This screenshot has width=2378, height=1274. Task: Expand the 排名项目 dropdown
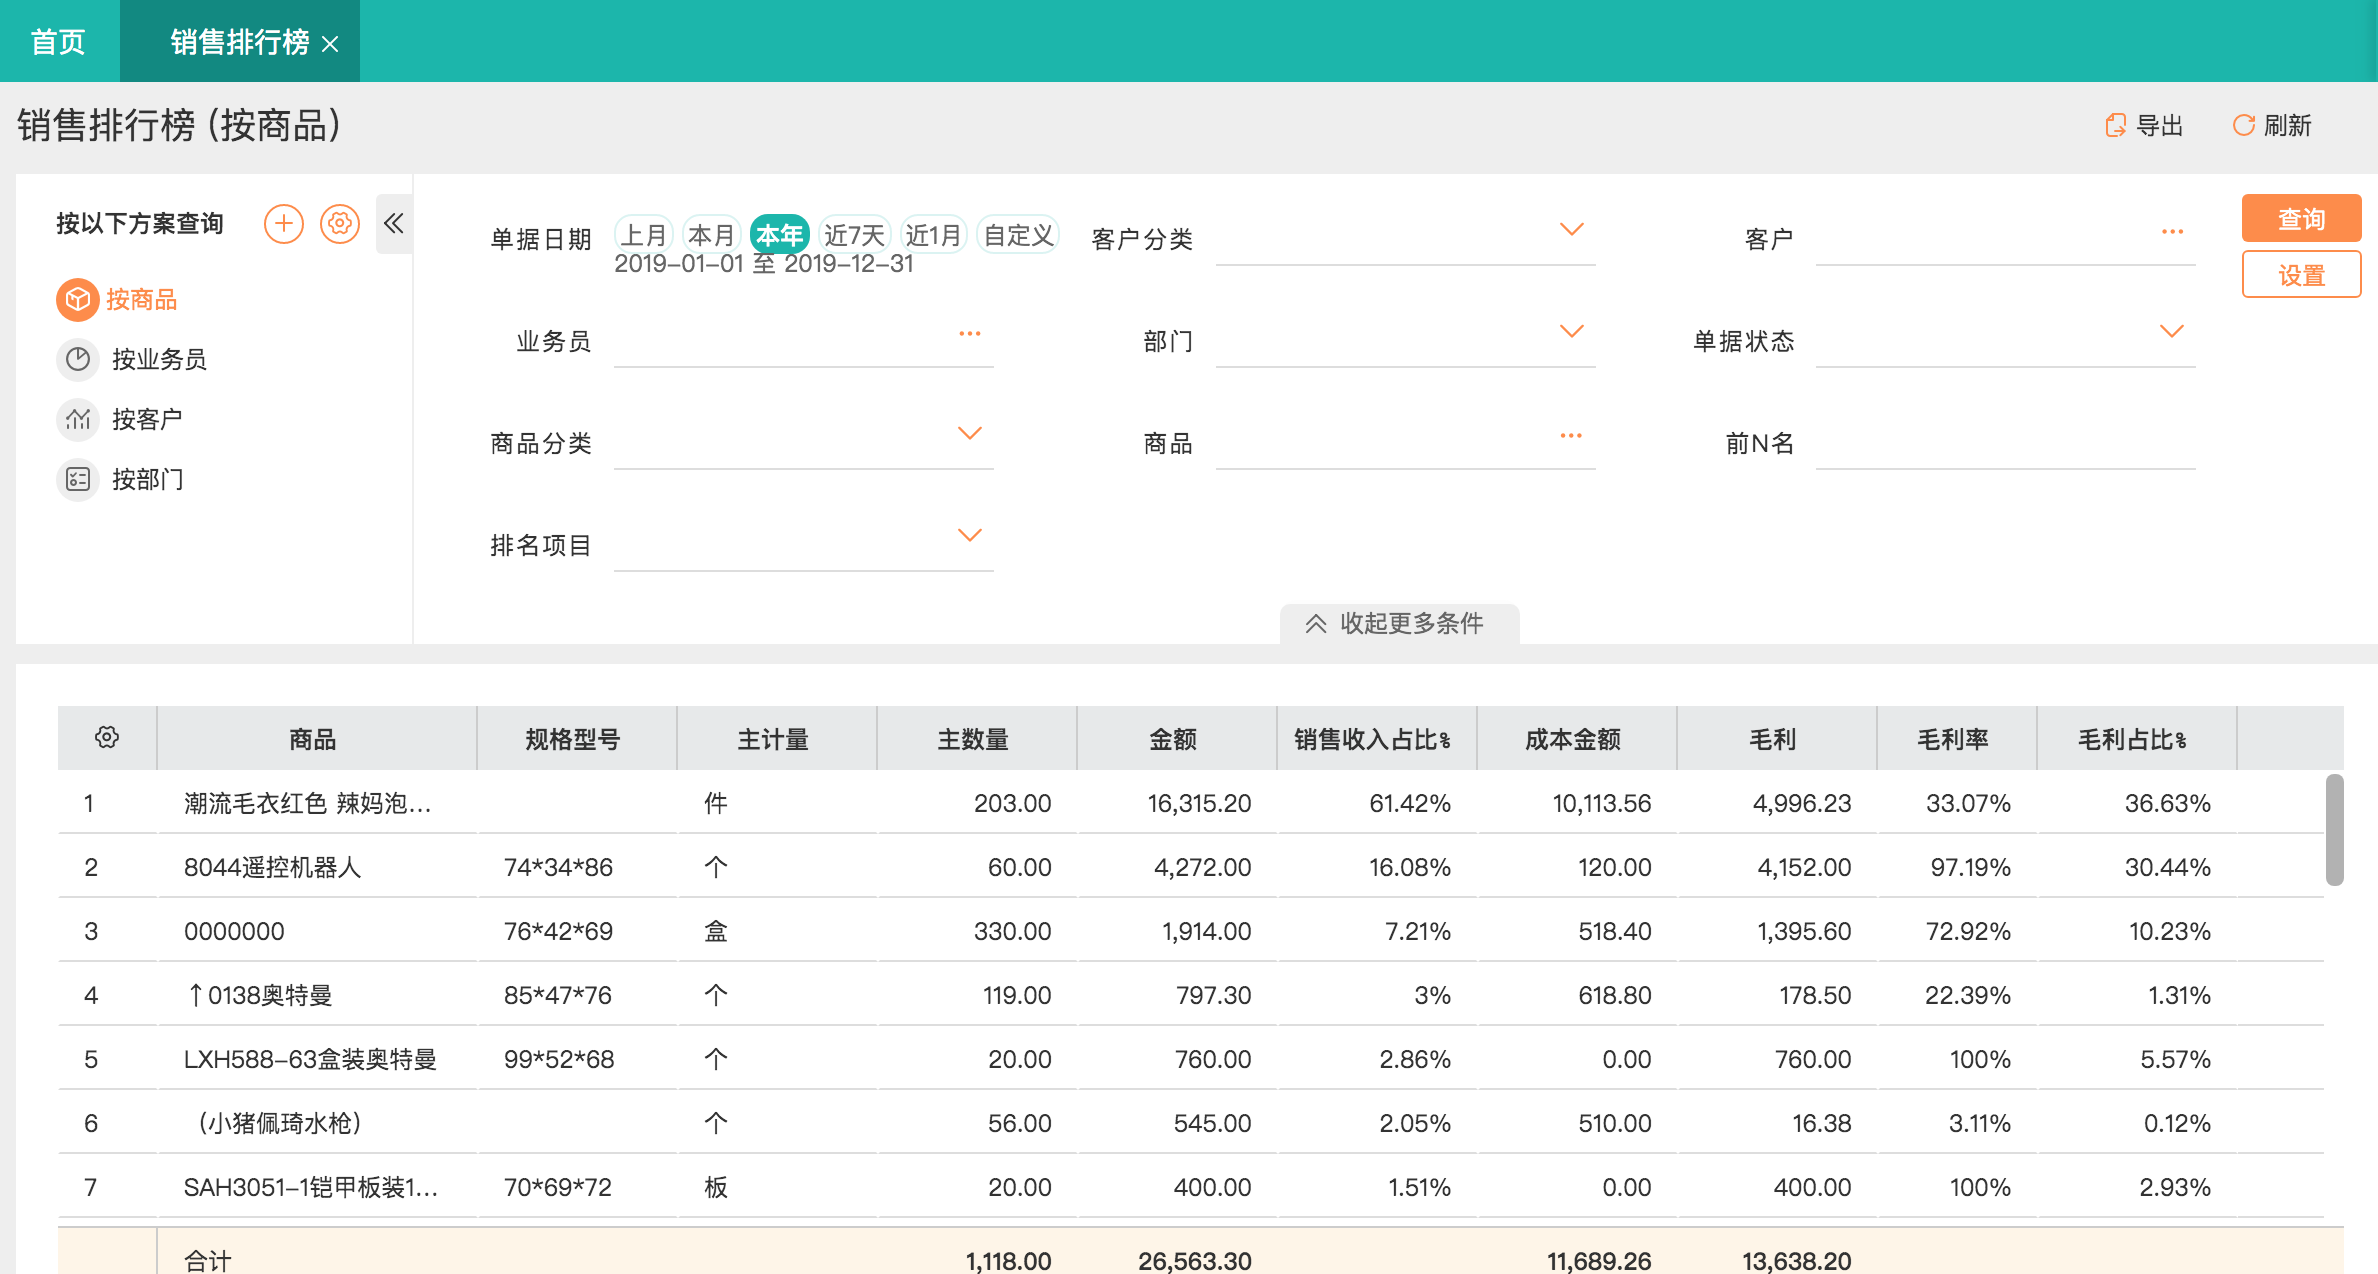[972, 543]
